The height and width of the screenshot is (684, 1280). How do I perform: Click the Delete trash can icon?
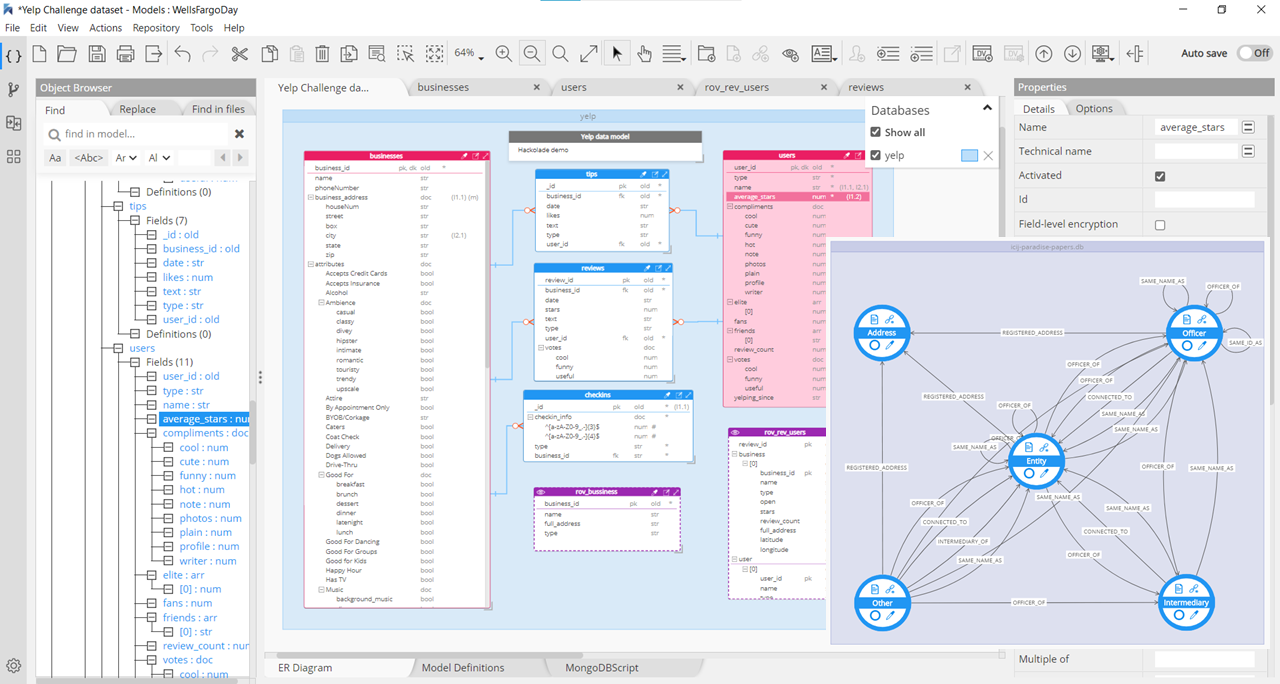(322, 54)
